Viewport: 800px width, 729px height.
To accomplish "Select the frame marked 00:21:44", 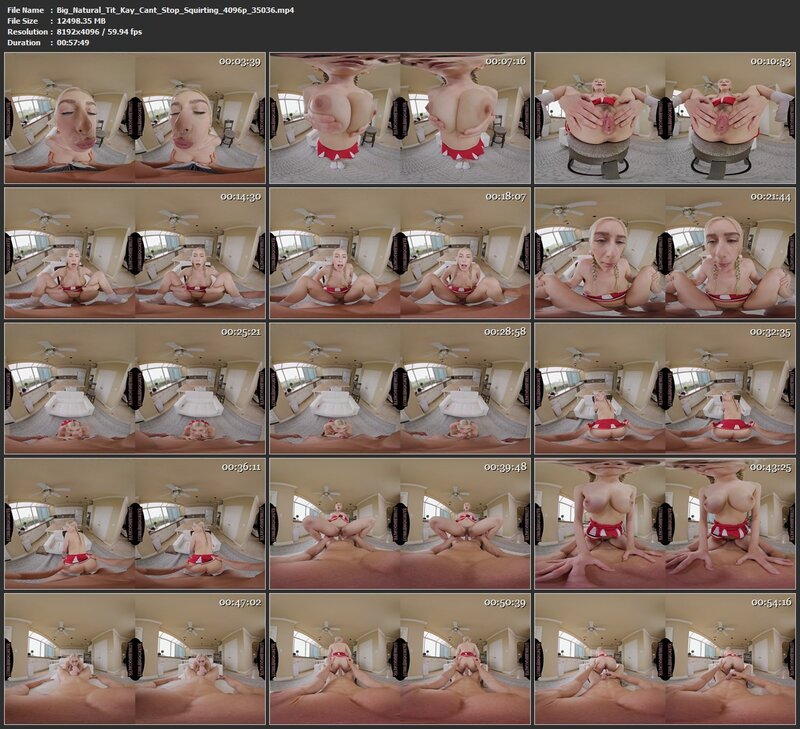I will [665, 253].
